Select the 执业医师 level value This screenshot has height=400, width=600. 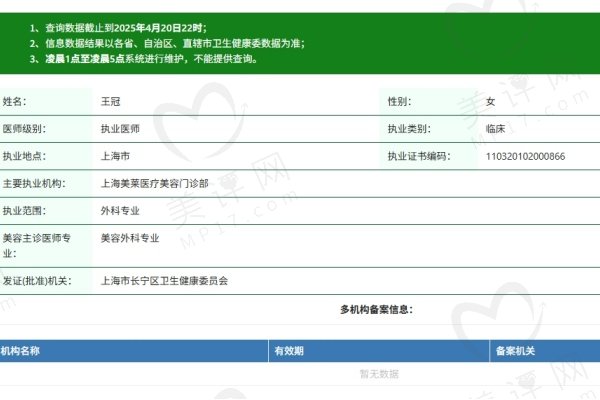pyautogui.click(x=120, y=129)
